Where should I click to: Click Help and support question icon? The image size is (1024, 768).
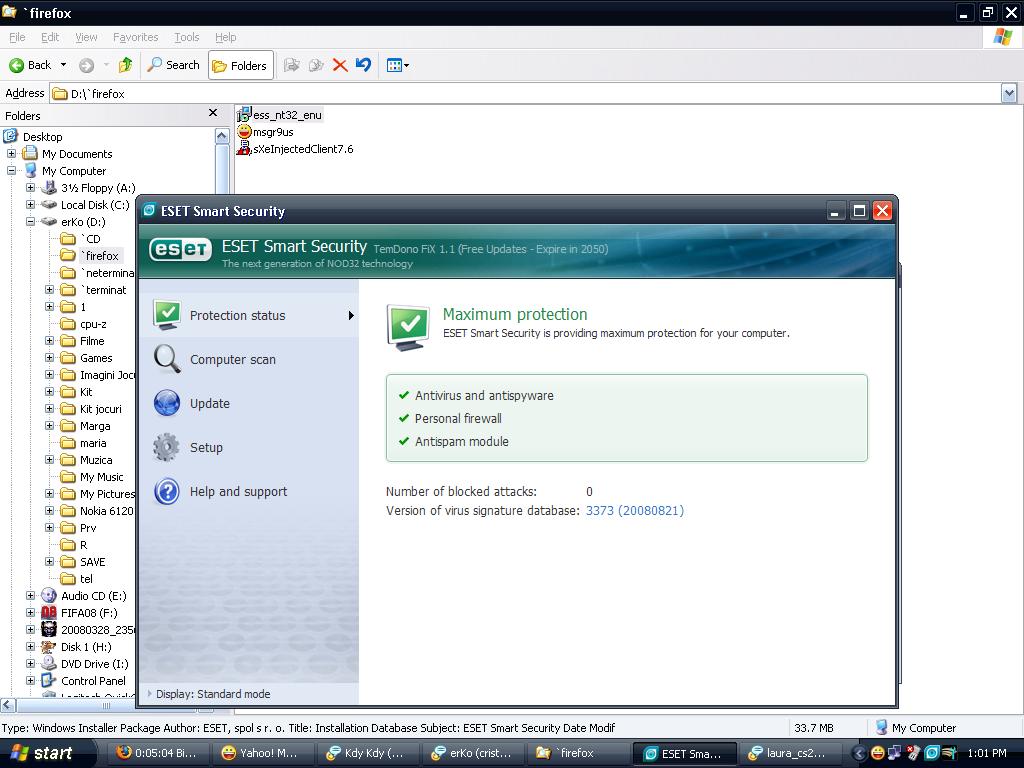coord(167,491)
